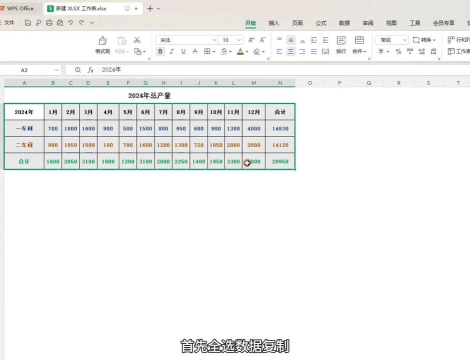Cut selection with the scissors icon
Screen dimensions: 470x360
137,40
